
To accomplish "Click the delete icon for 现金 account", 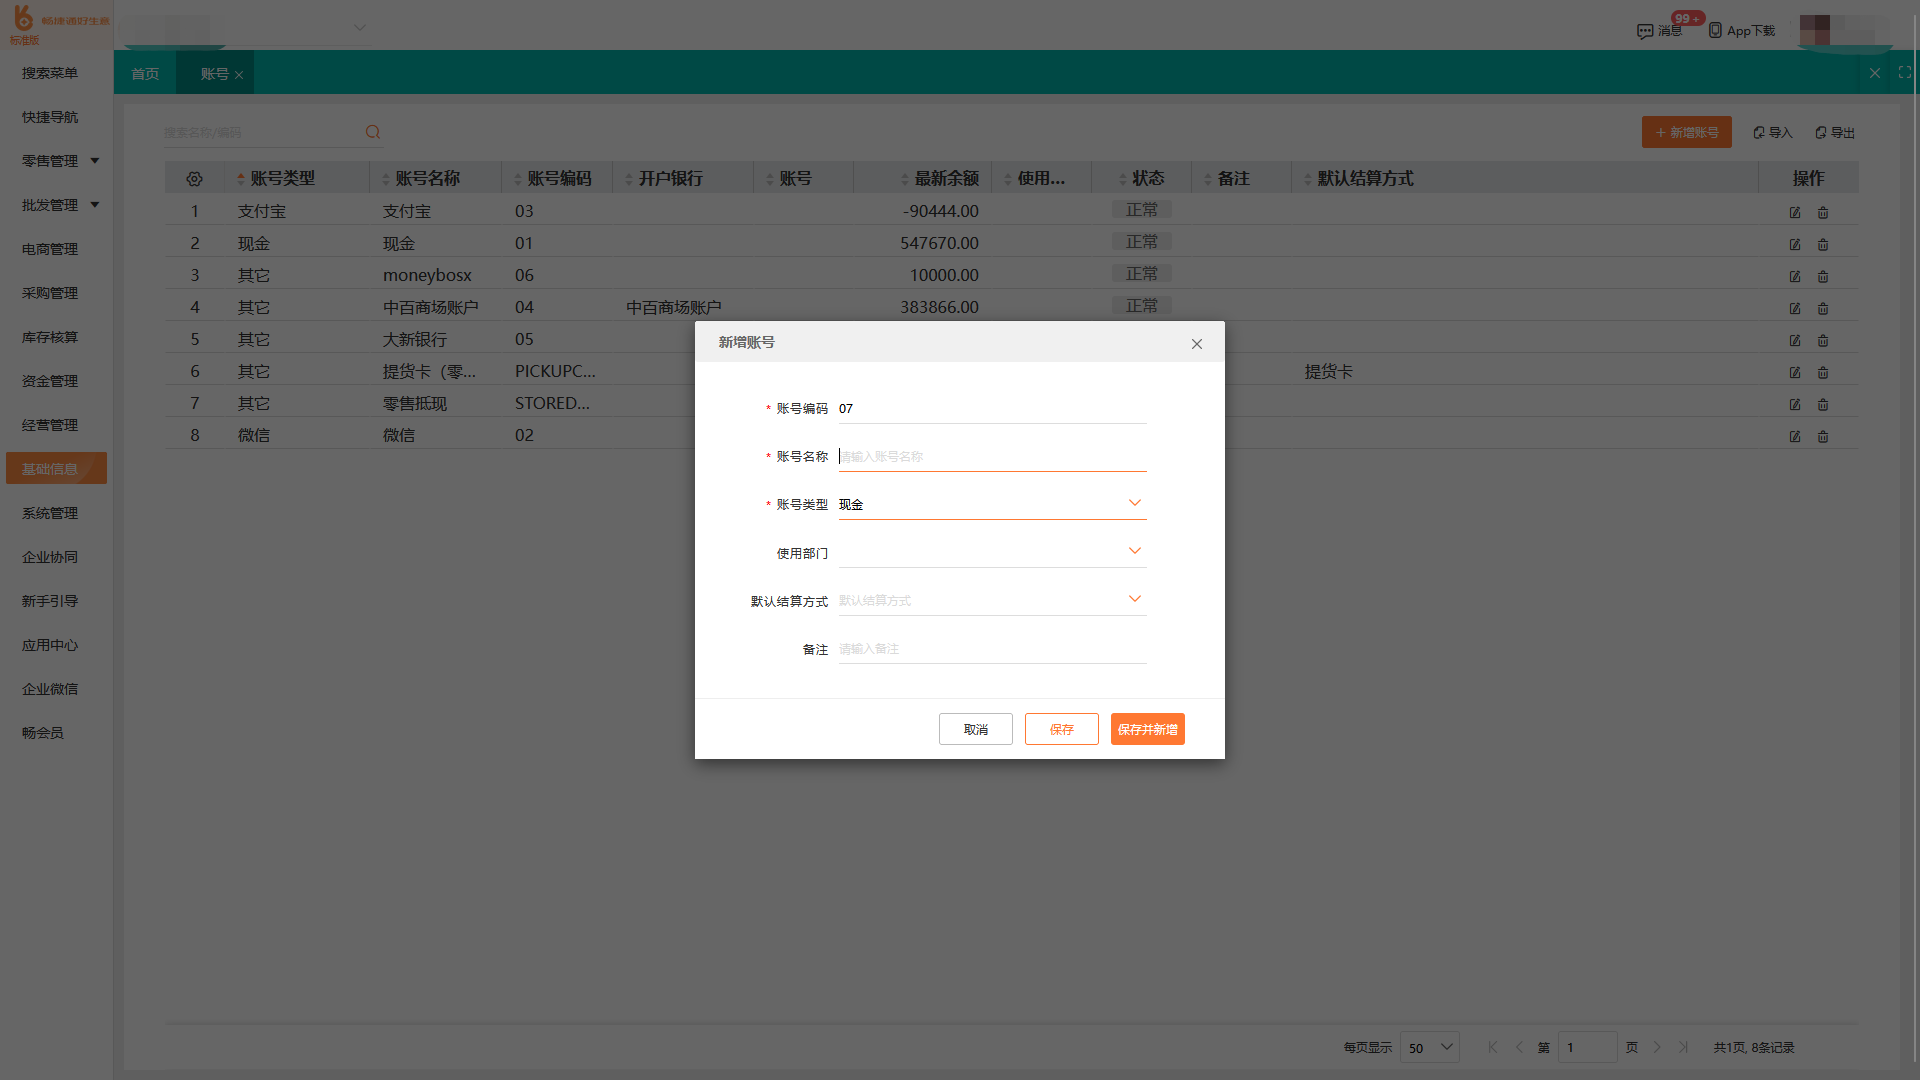I will [x=1824, y=244].
